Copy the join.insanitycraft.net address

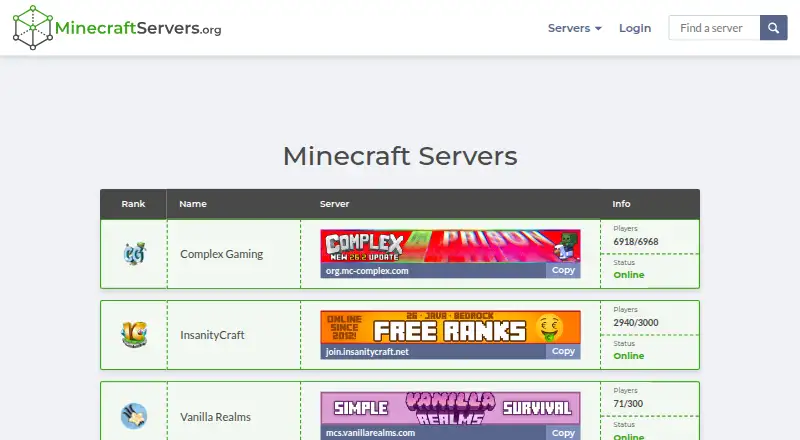(563, 351)
